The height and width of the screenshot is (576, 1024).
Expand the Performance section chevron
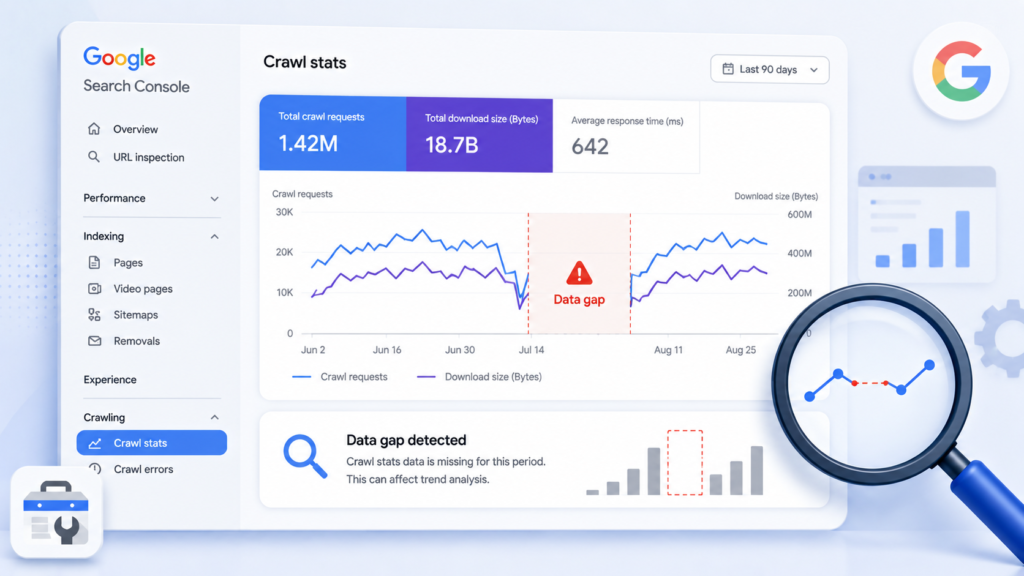(214, 199)
